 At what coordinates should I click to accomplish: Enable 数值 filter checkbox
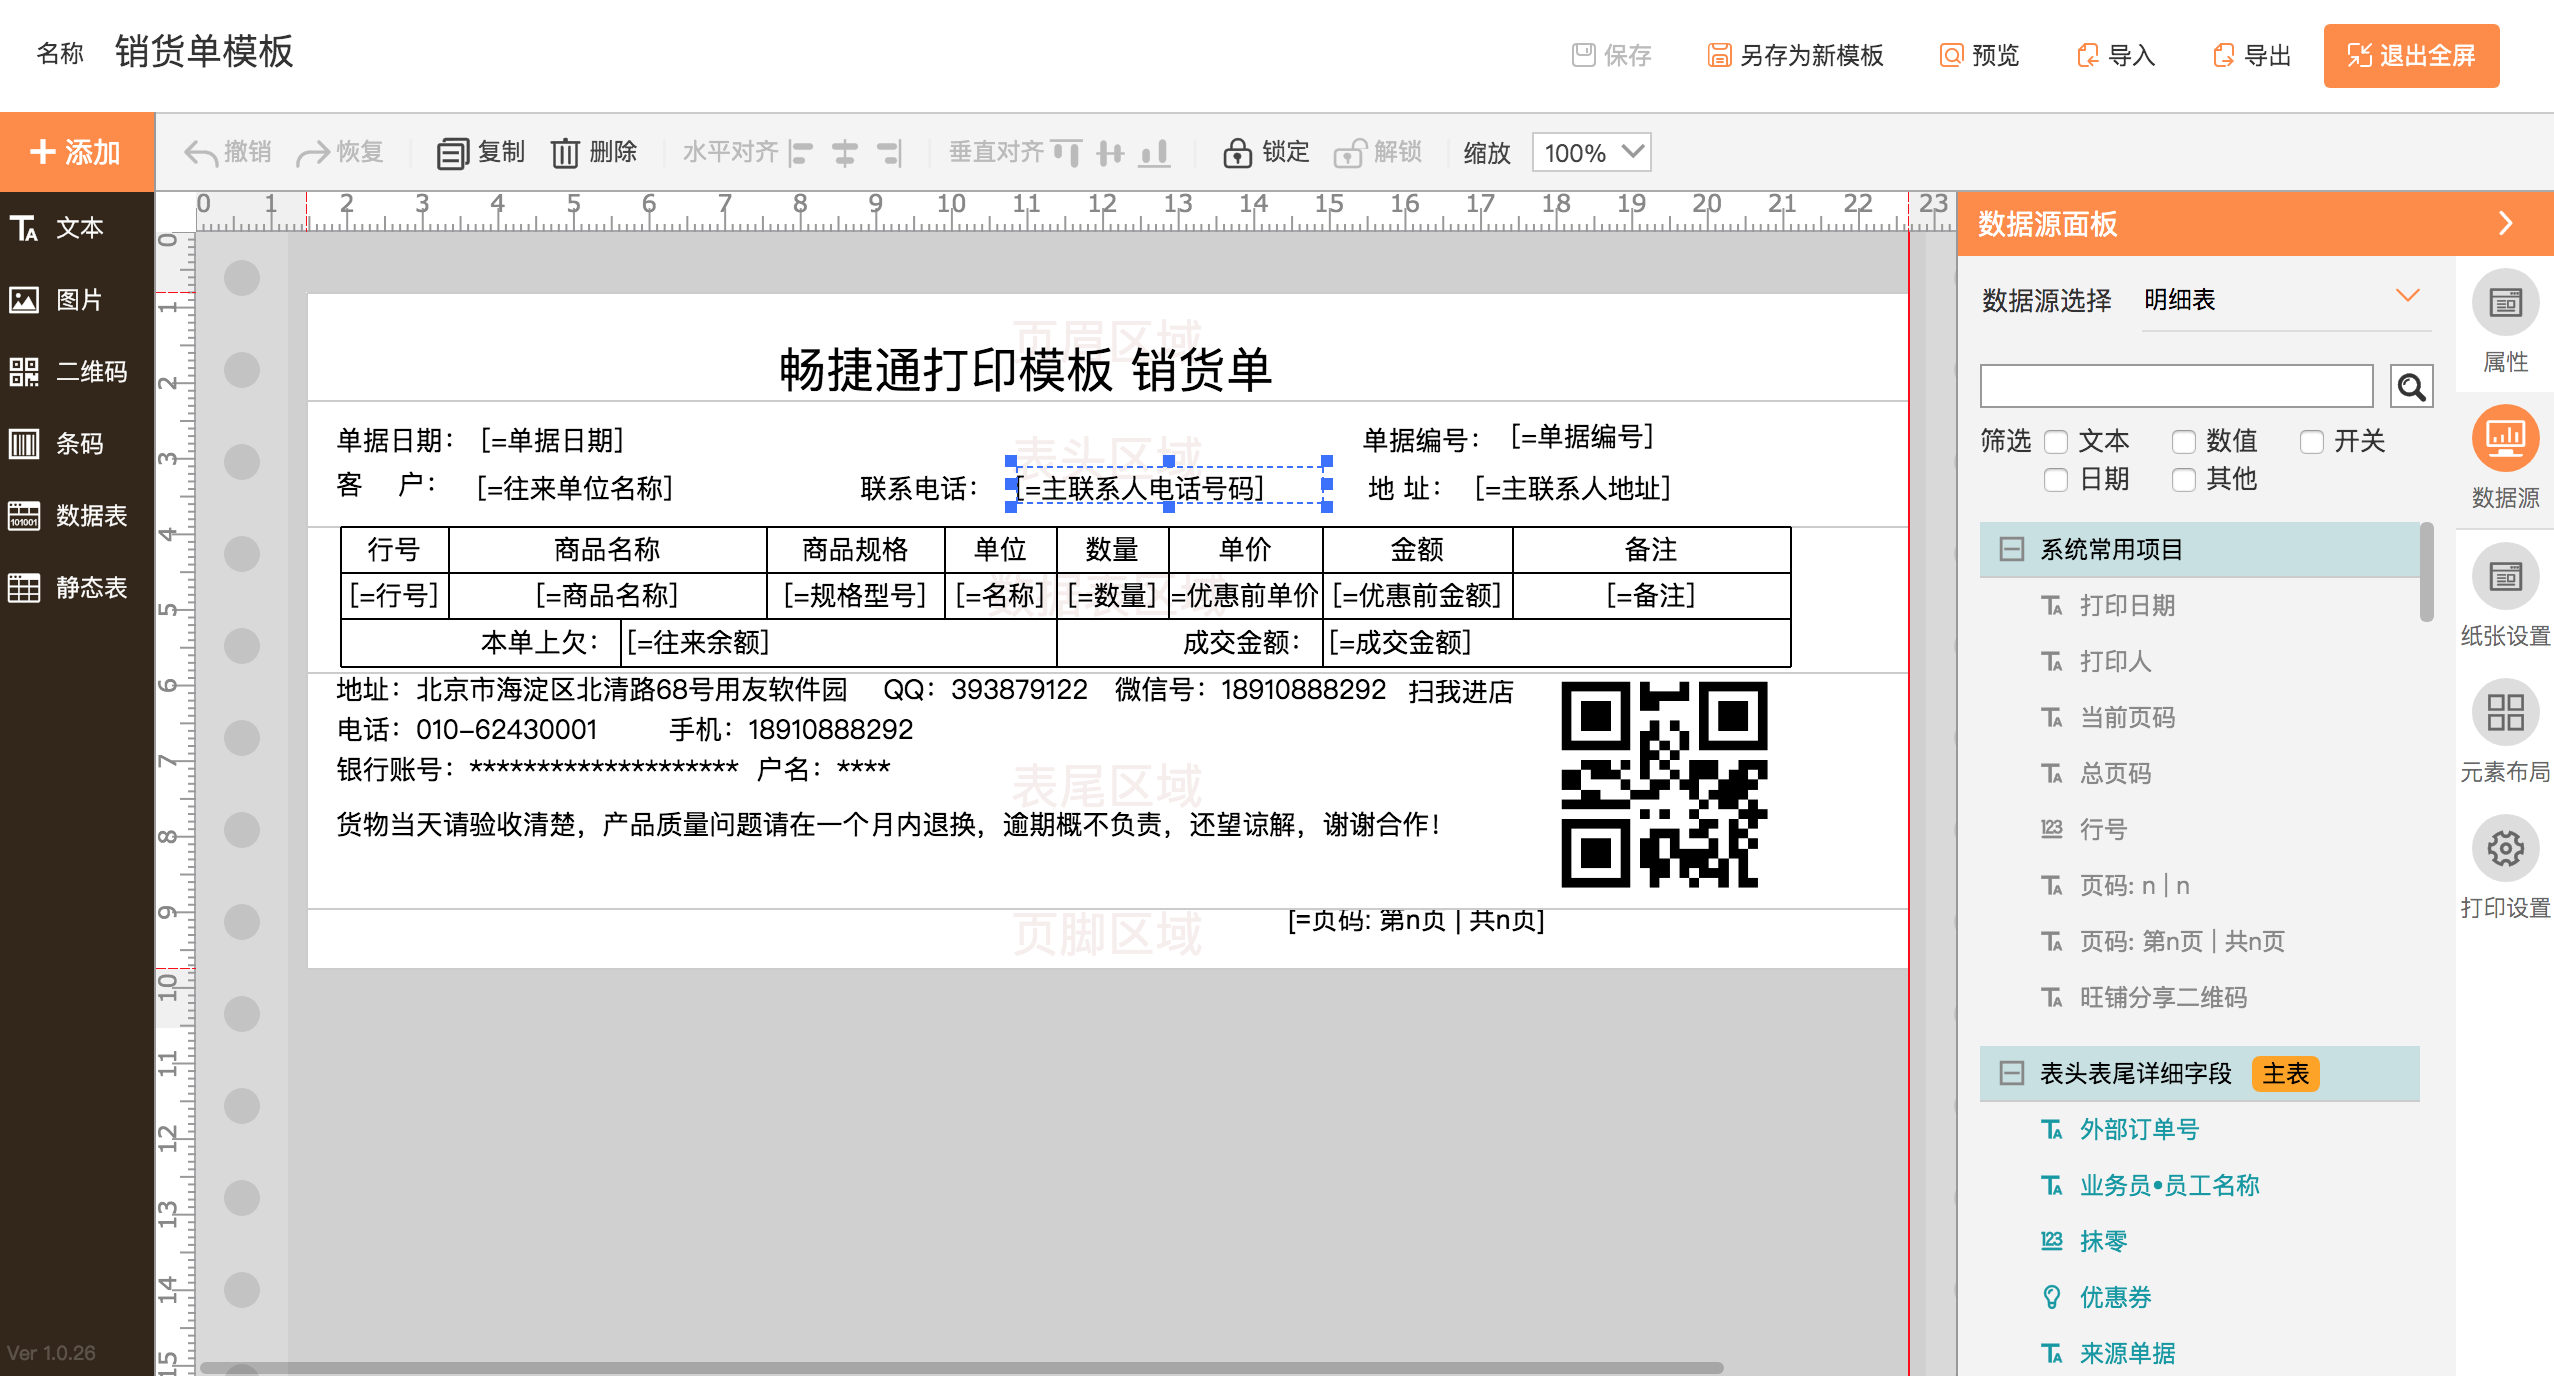(2186, 444)
